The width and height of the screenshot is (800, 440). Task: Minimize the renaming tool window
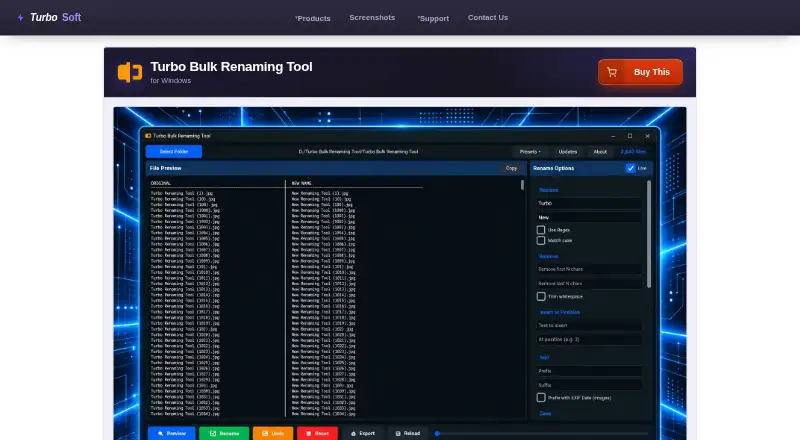point(613,136)
